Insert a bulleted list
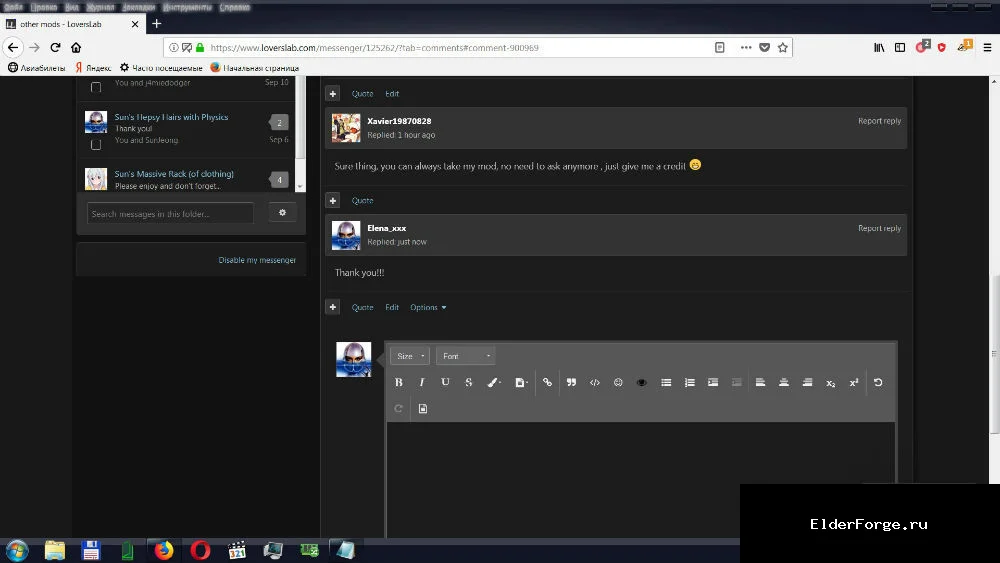This screenshot has height=563, width=1000. 666,382
